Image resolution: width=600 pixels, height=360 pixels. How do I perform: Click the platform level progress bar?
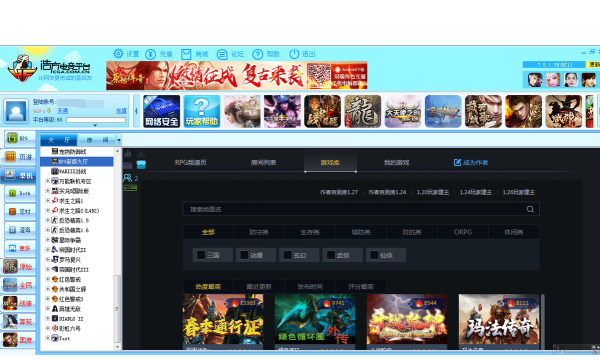[96, 120]
